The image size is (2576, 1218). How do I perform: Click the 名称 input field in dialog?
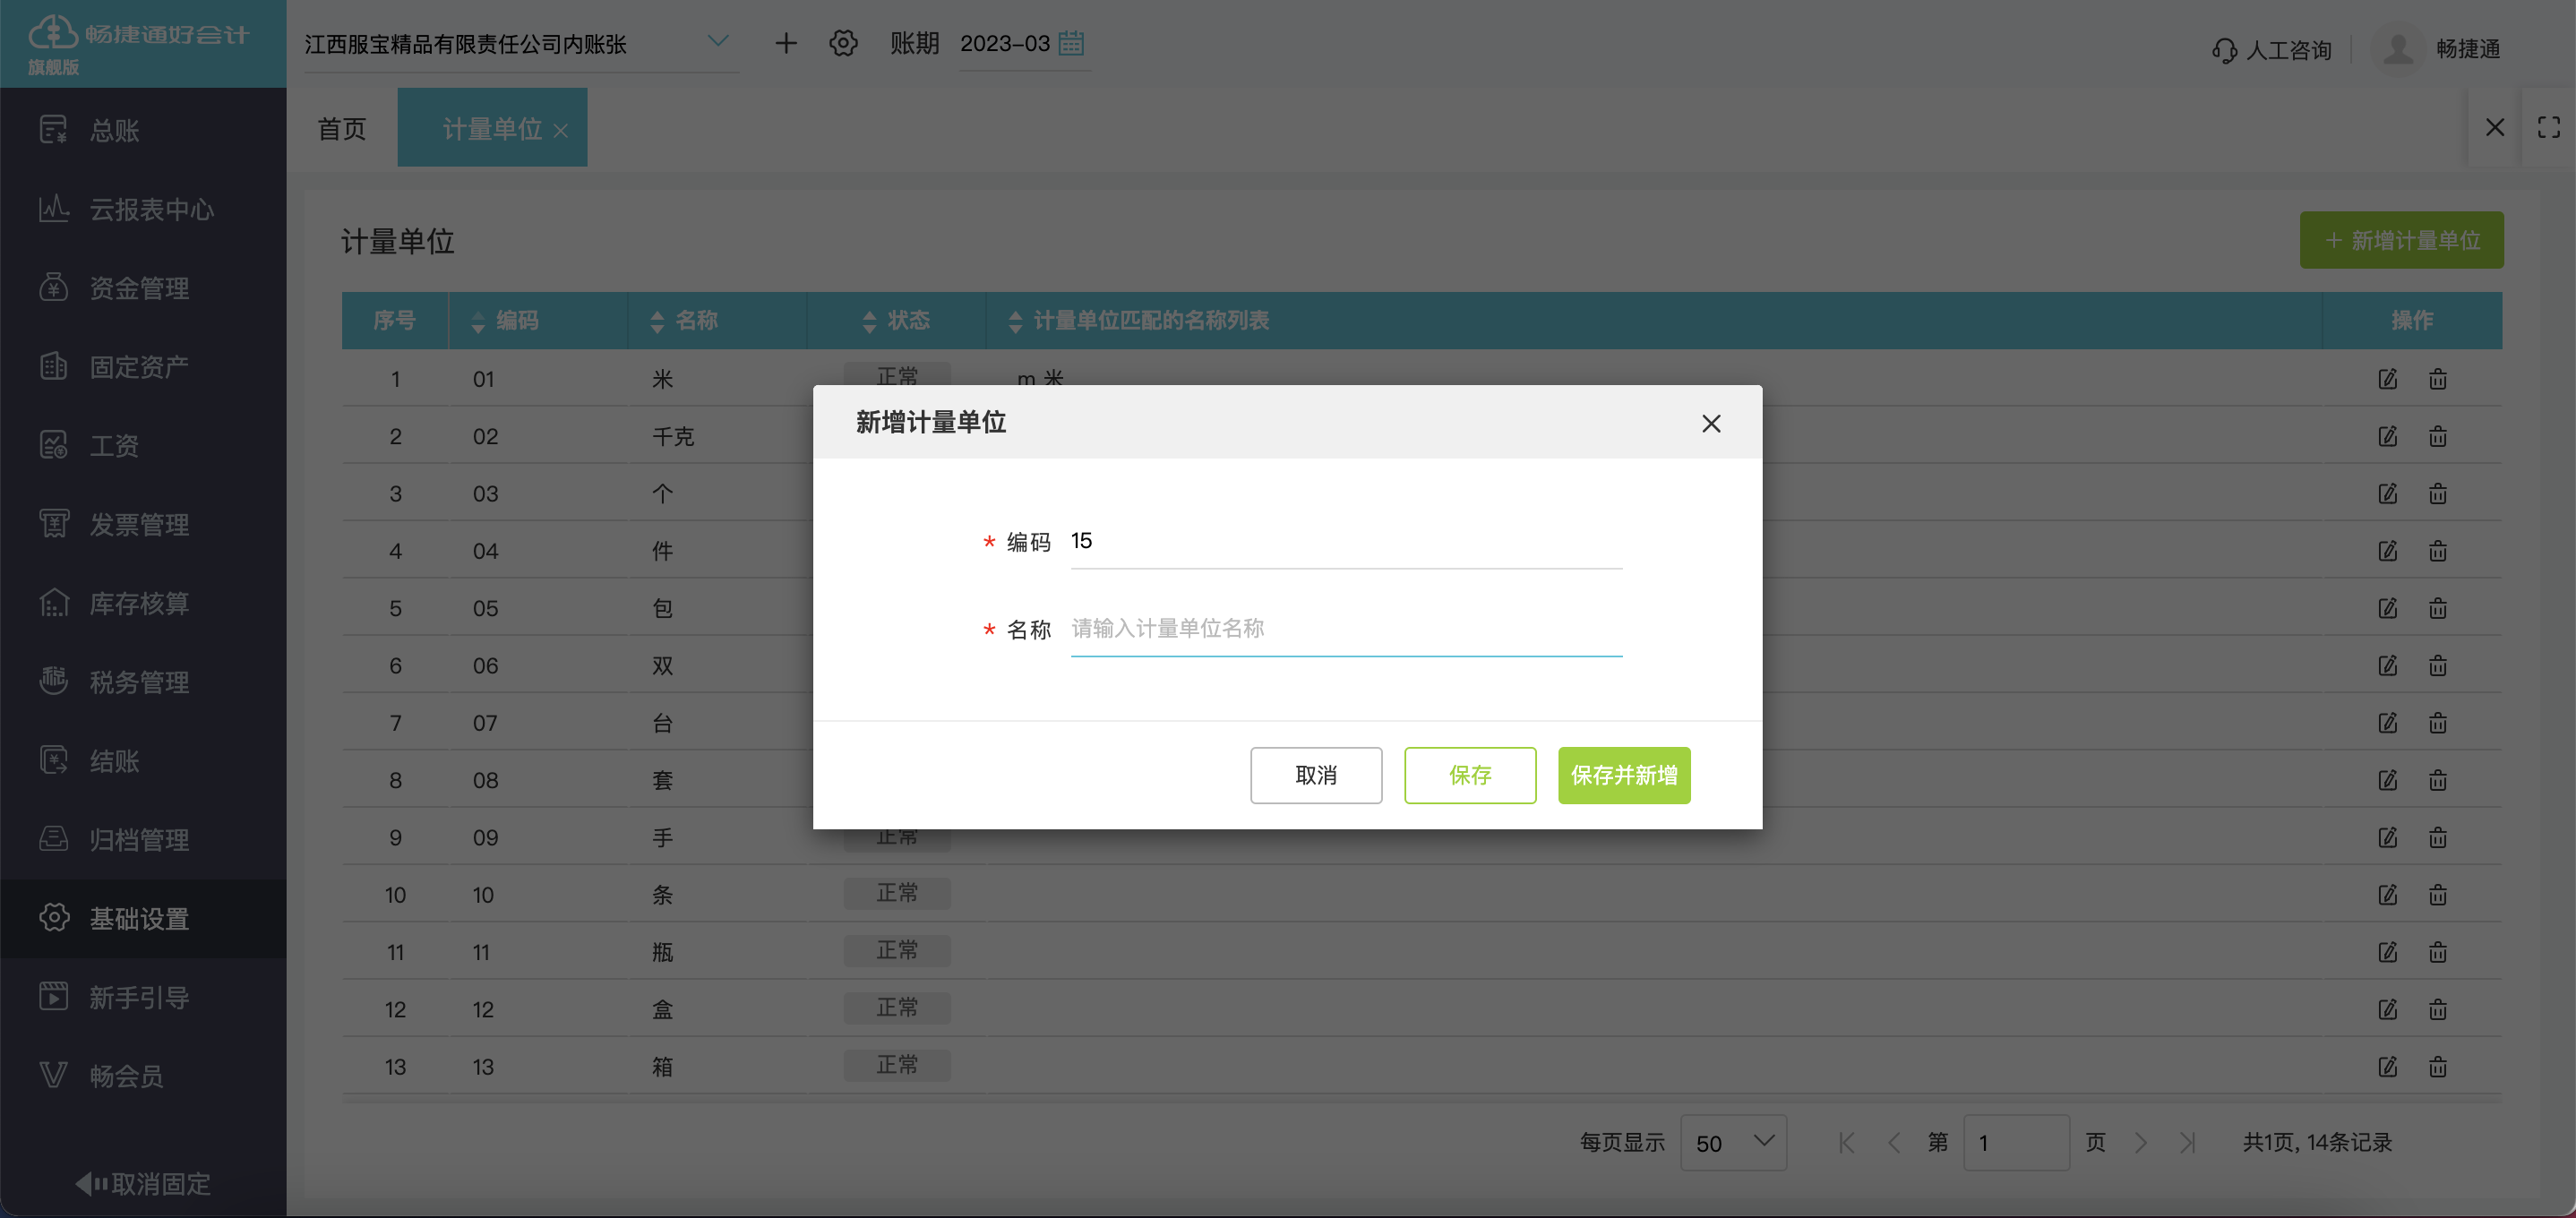click(x=1345, y=628)
